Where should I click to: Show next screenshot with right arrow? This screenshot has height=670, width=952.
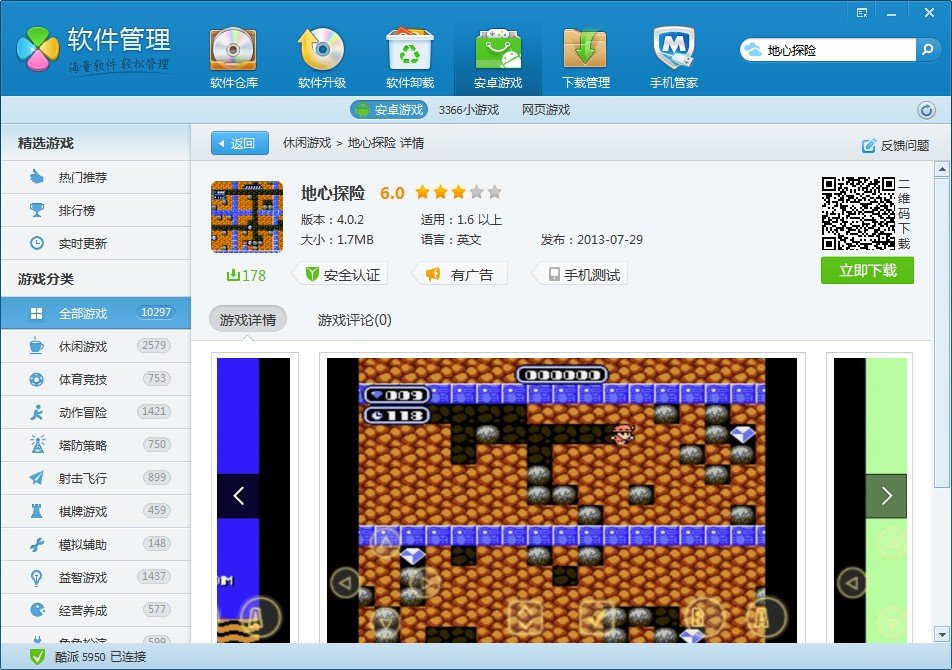(886, 496)
